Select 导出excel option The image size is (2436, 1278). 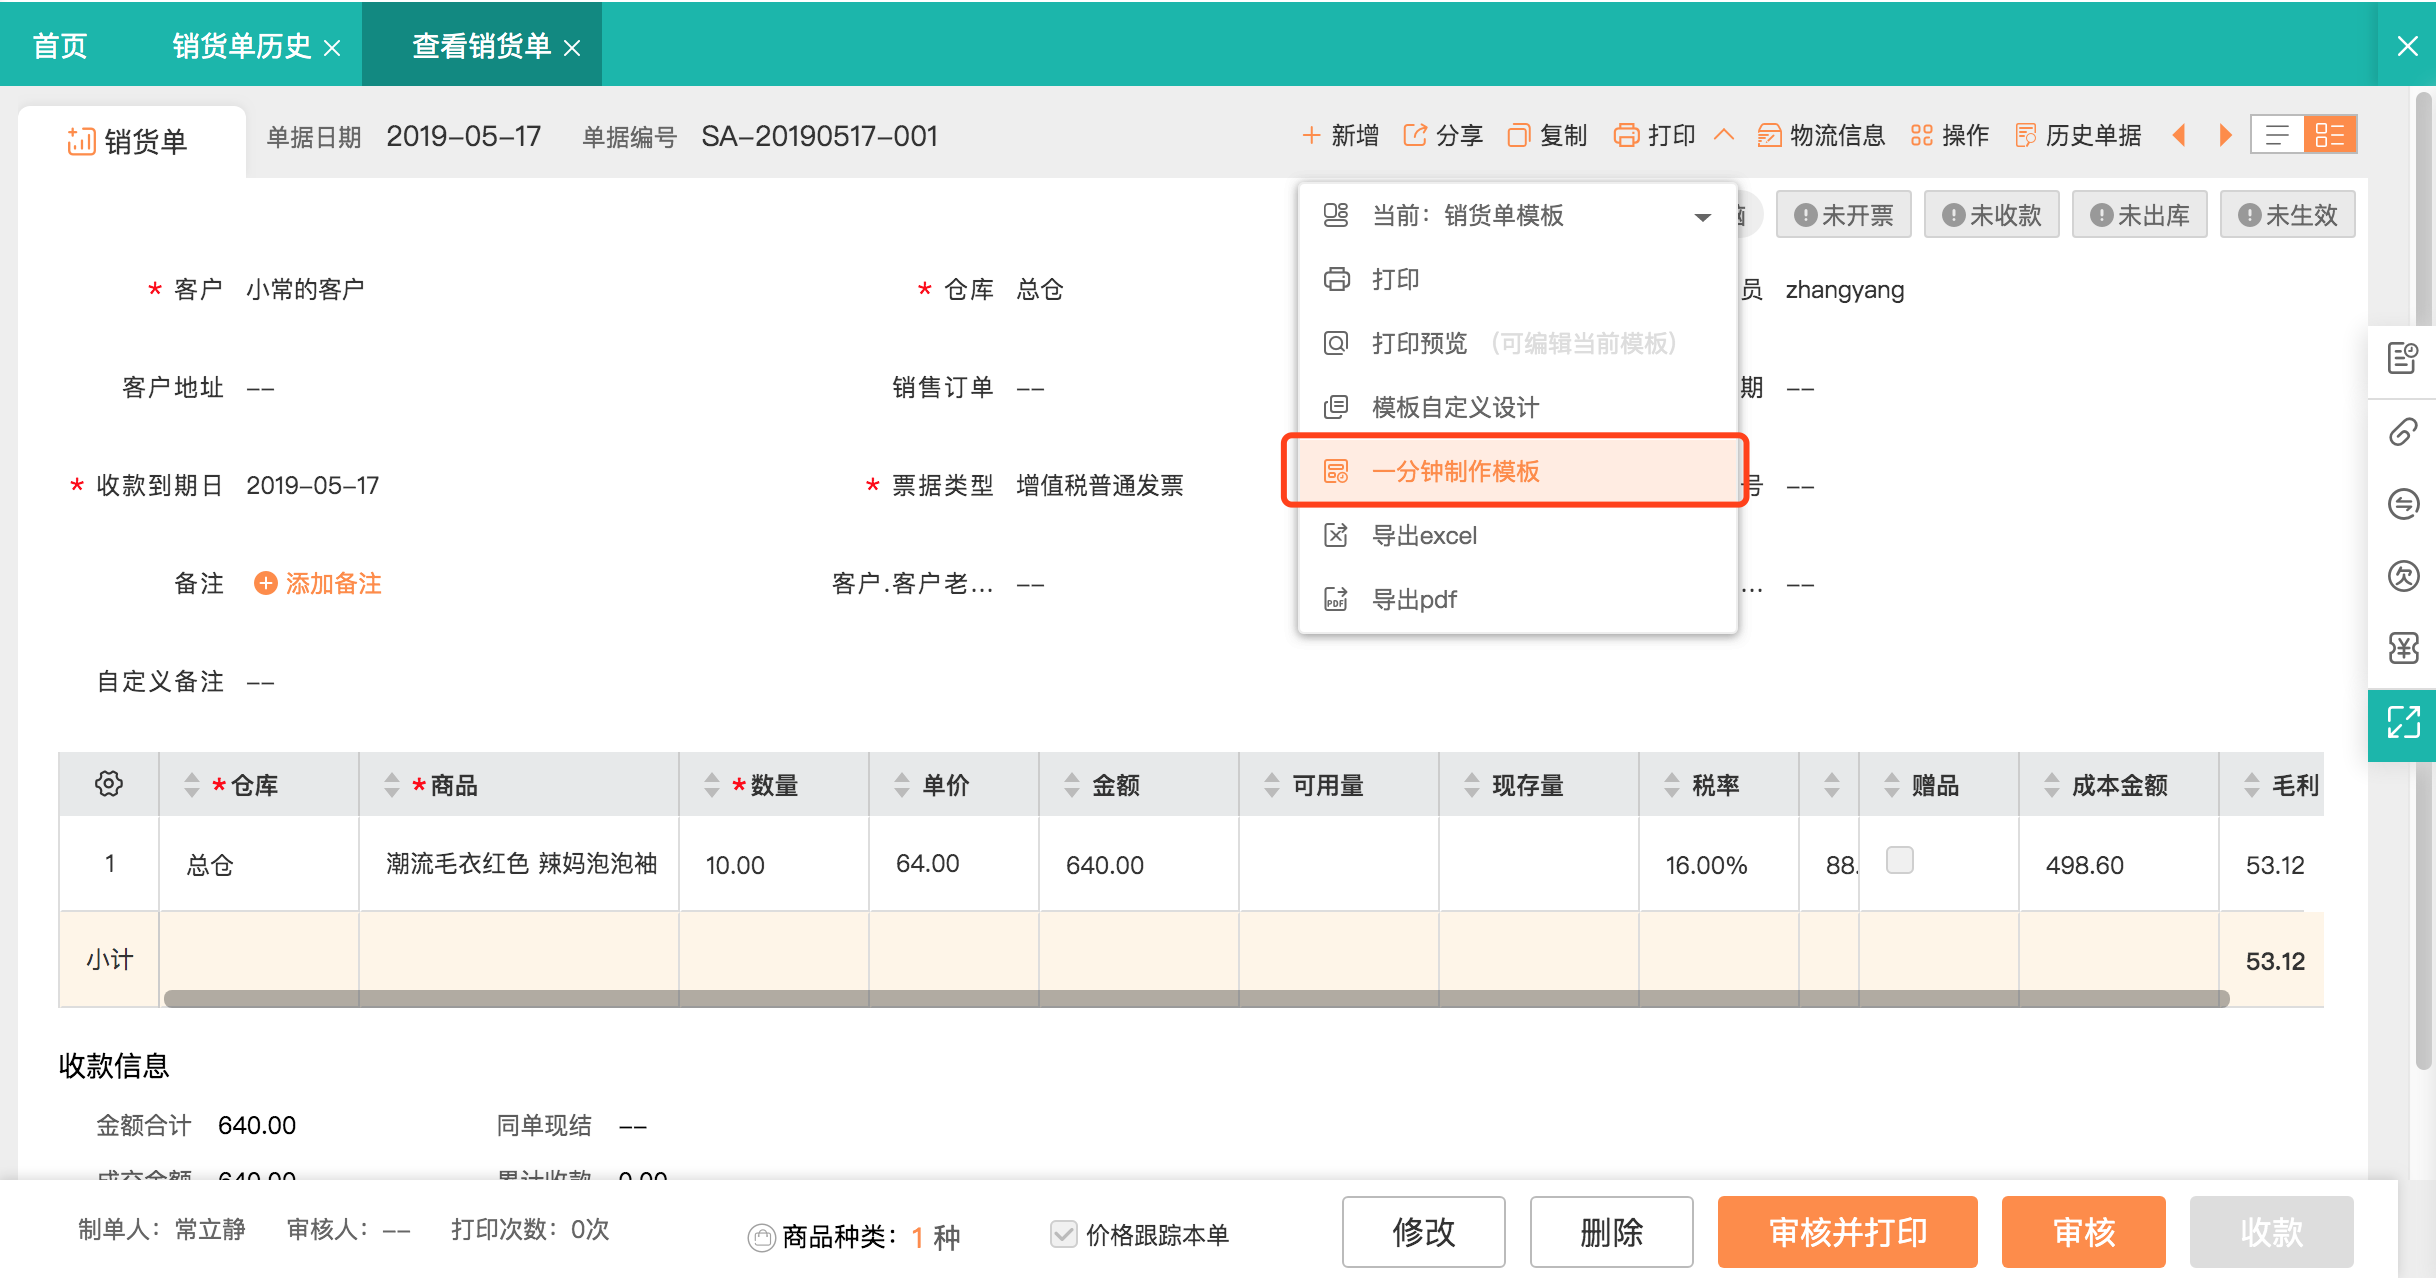tap(1424, 535)
